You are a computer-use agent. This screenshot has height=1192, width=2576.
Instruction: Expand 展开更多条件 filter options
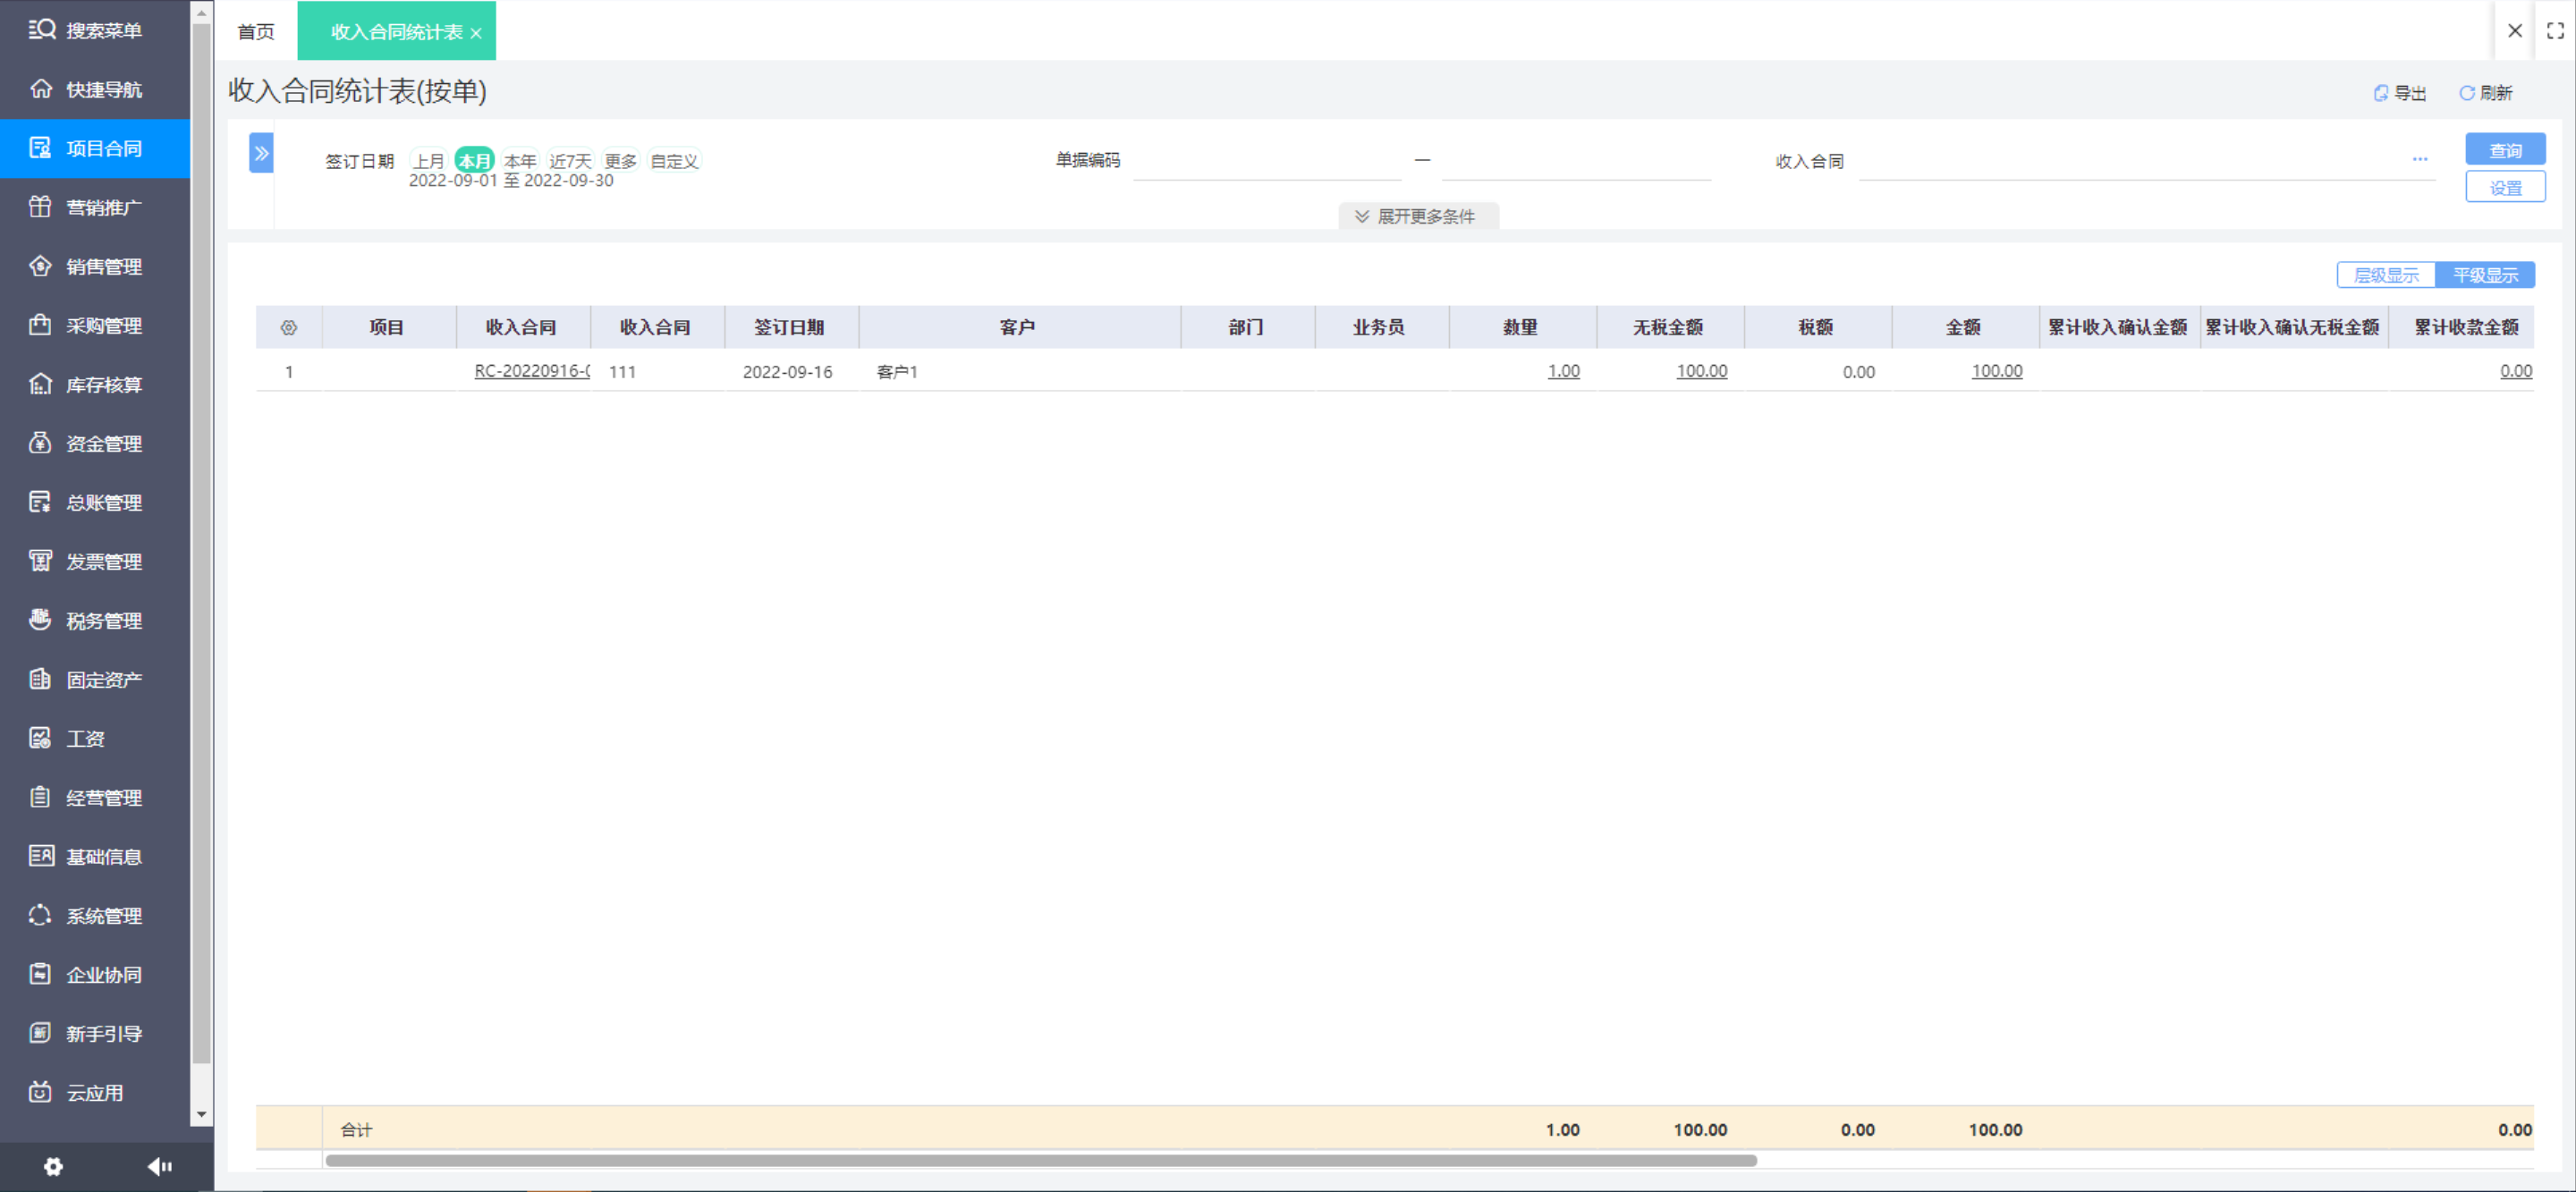point(1414,216)
